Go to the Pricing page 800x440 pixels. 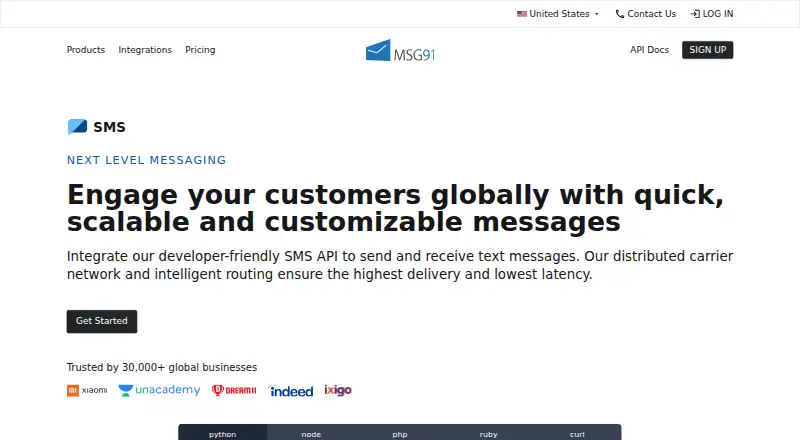coord(200,50)
